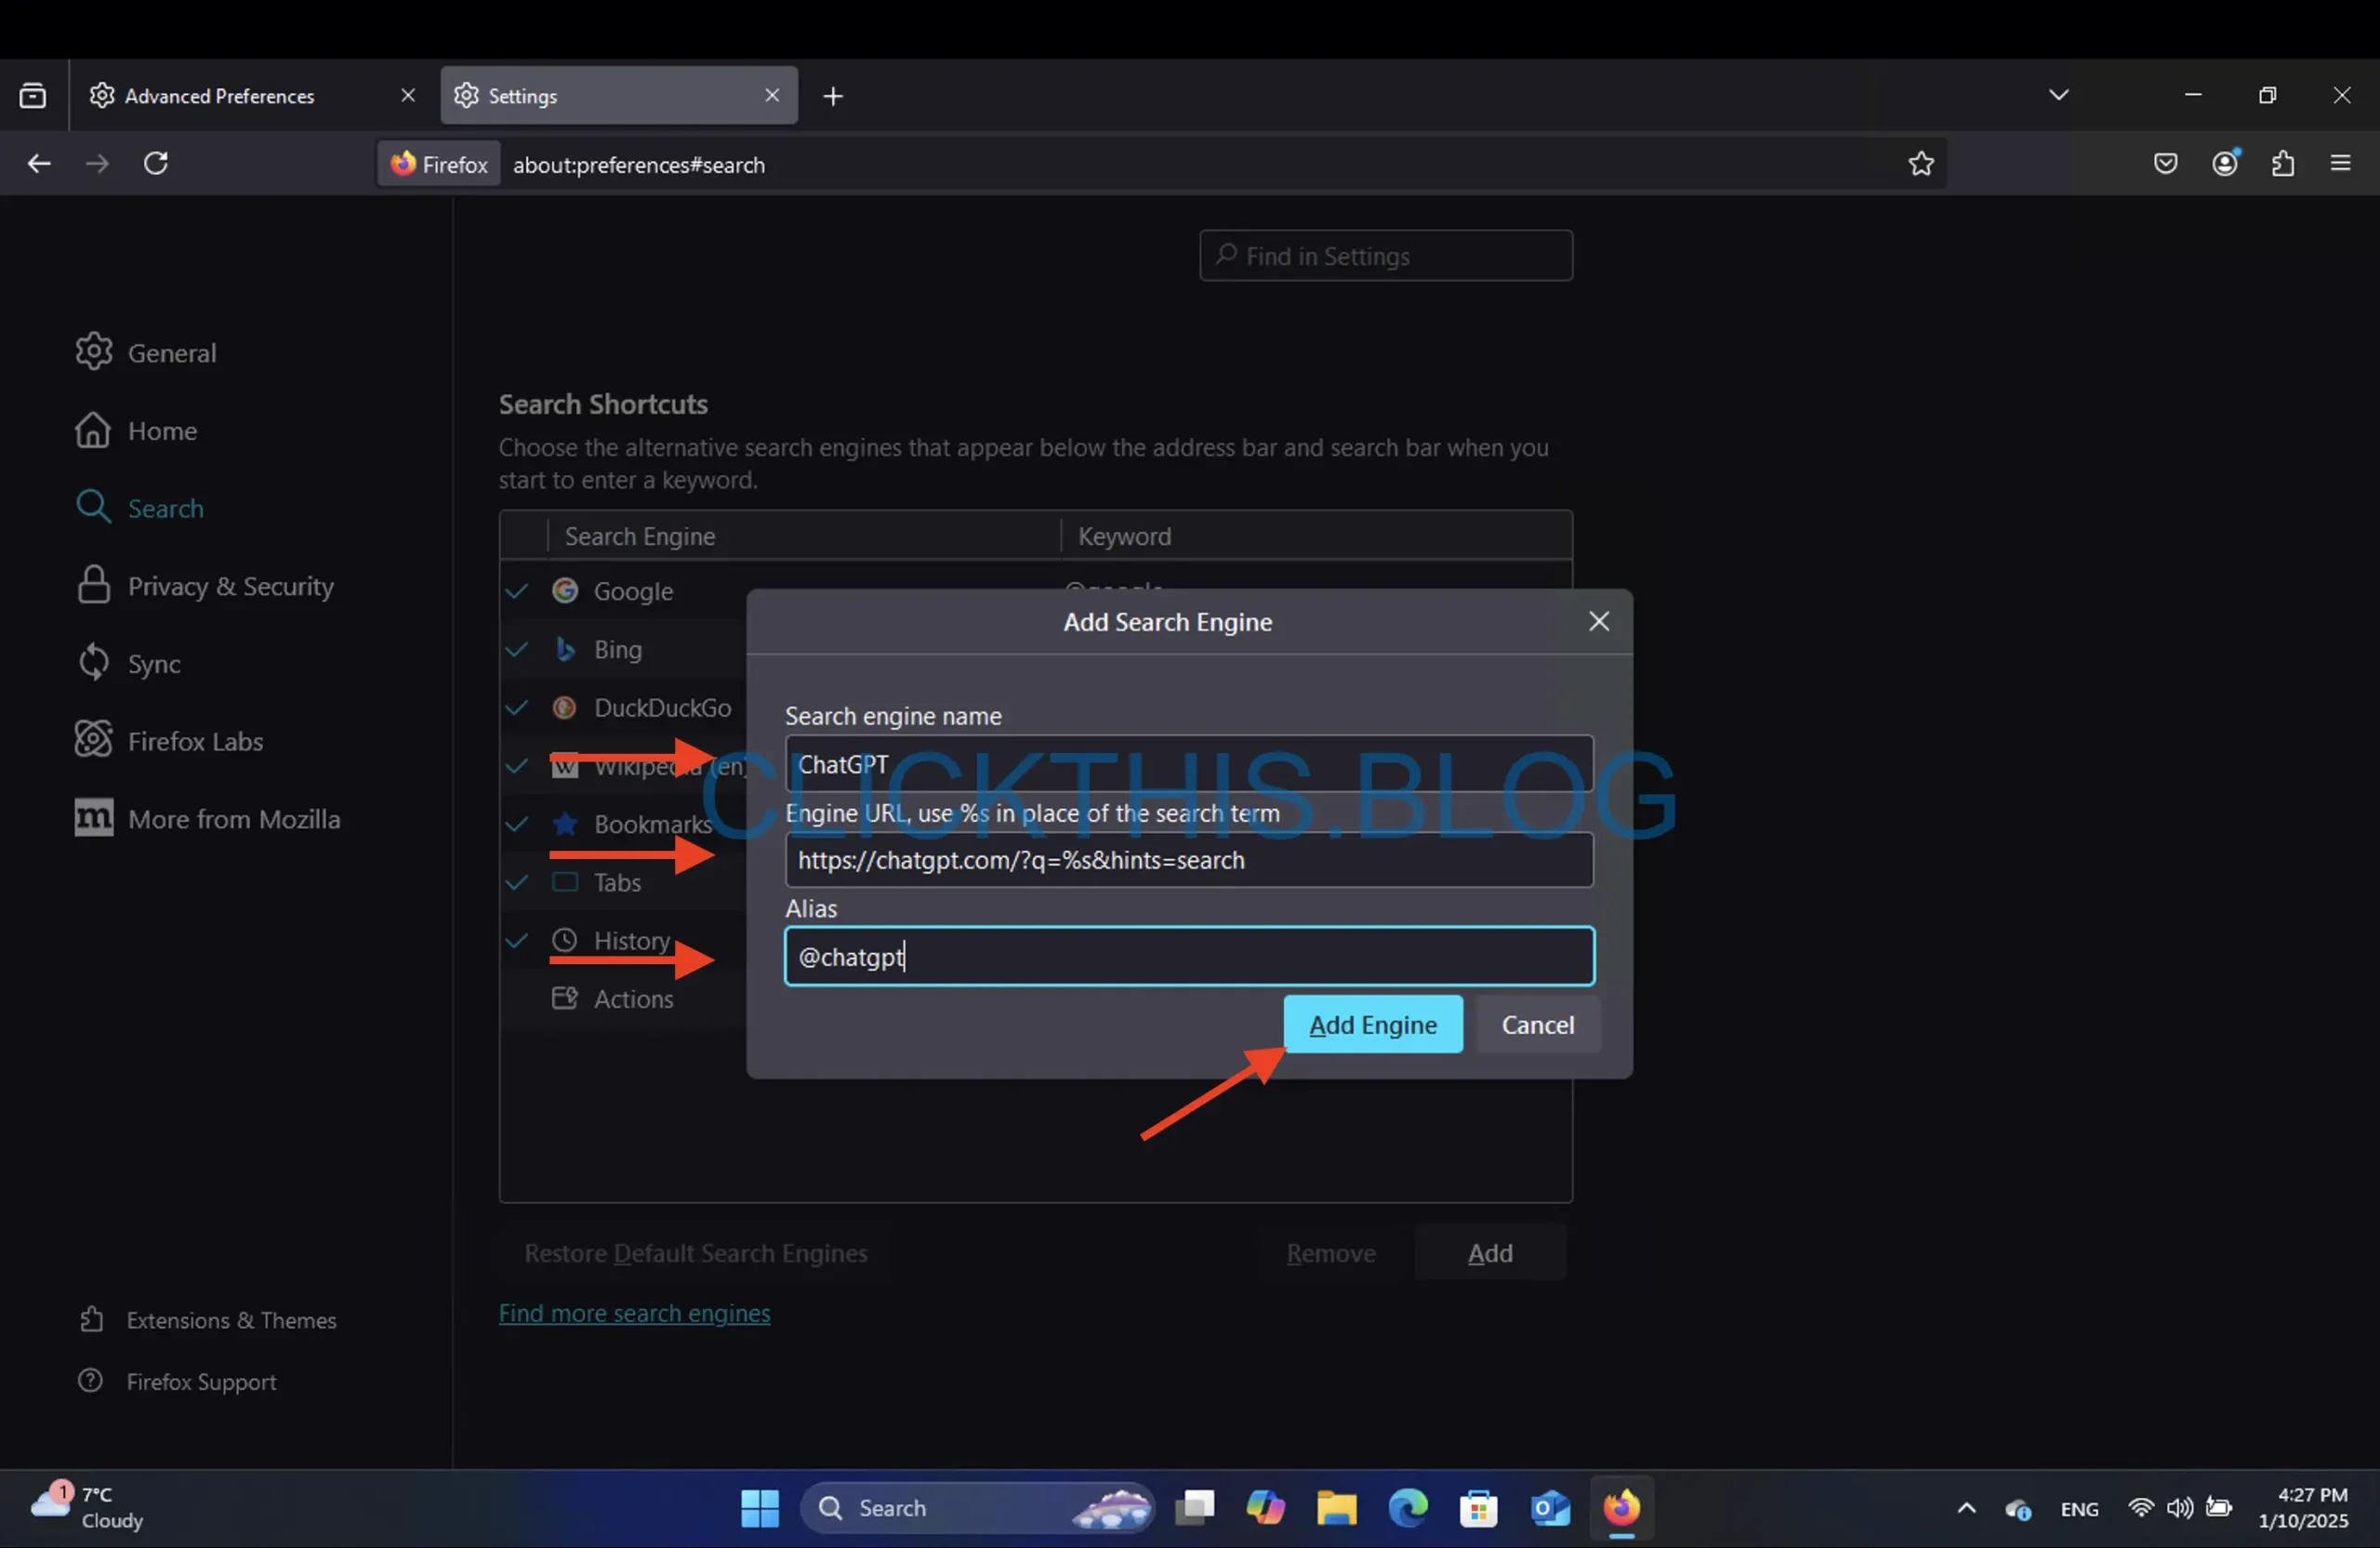Click the taskbar Search box
The image size is (2380, 1548).
coord(977,1508)
